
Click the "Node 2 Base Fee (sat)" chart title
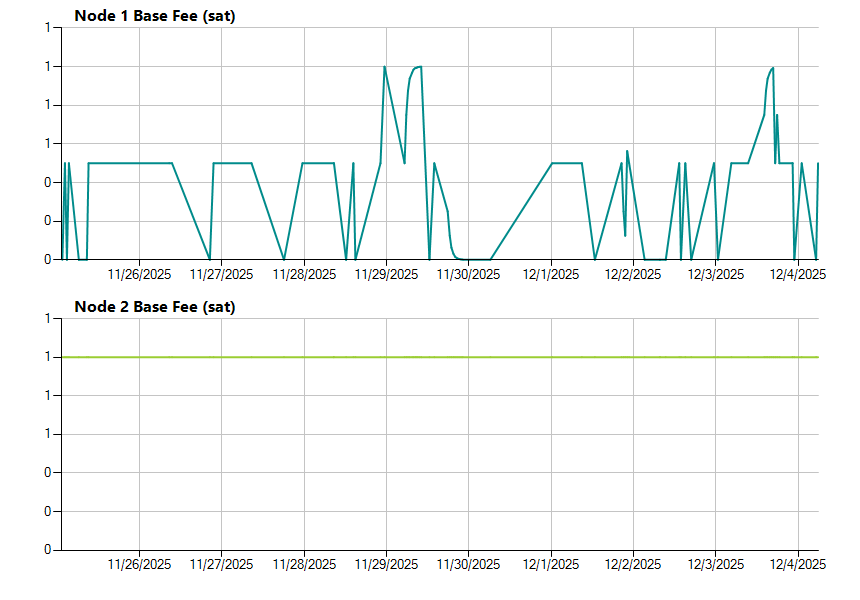click(155, 307)
